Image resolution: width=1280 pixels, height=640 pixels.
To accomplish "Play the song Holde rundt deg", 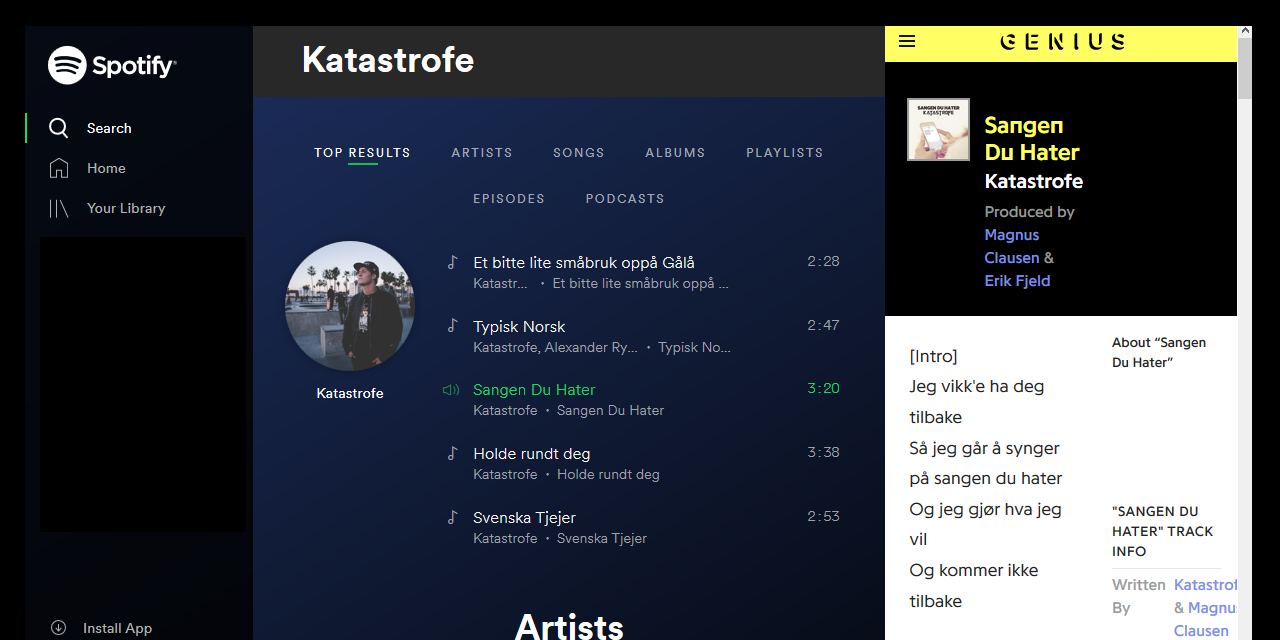I will tap(531, 454).
